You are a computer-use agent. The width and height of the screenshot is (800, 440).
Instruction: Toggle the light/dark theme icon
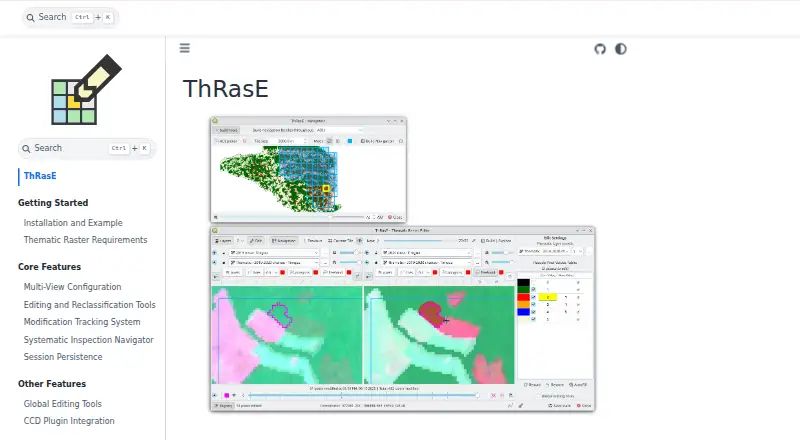(x=620, y=49)
